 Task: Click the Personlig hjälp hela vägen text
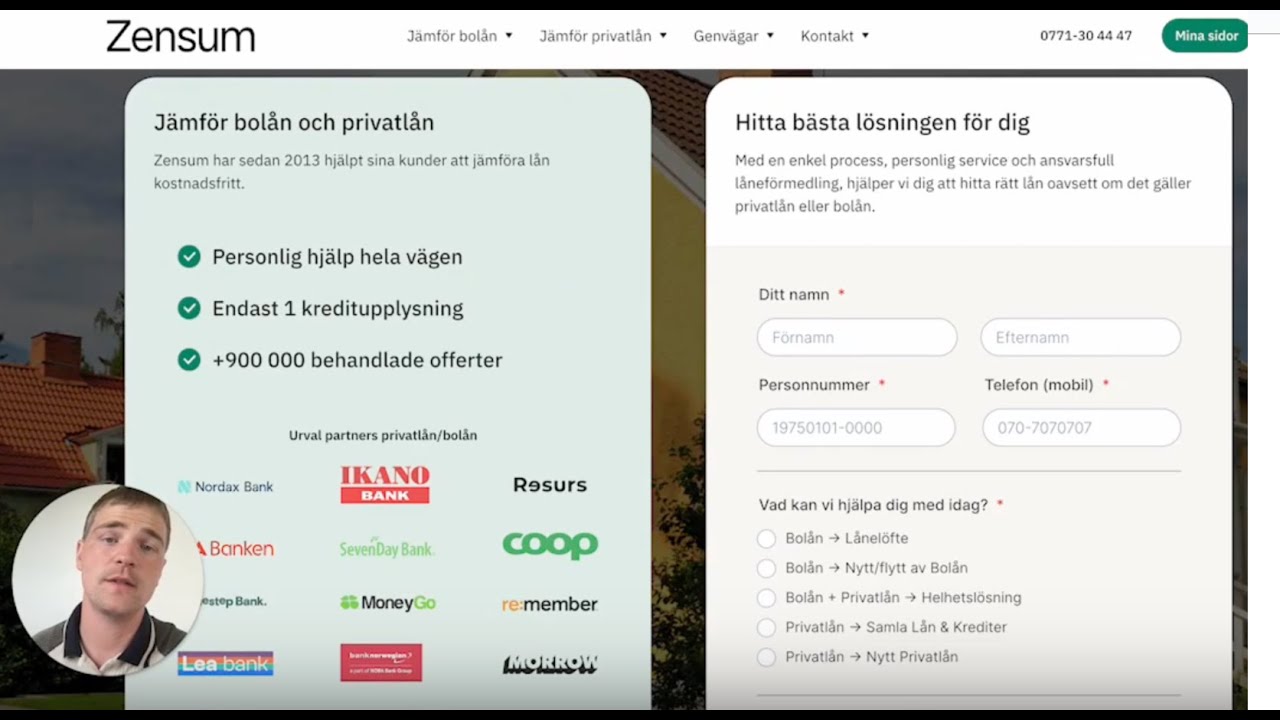tap(337, 257)
